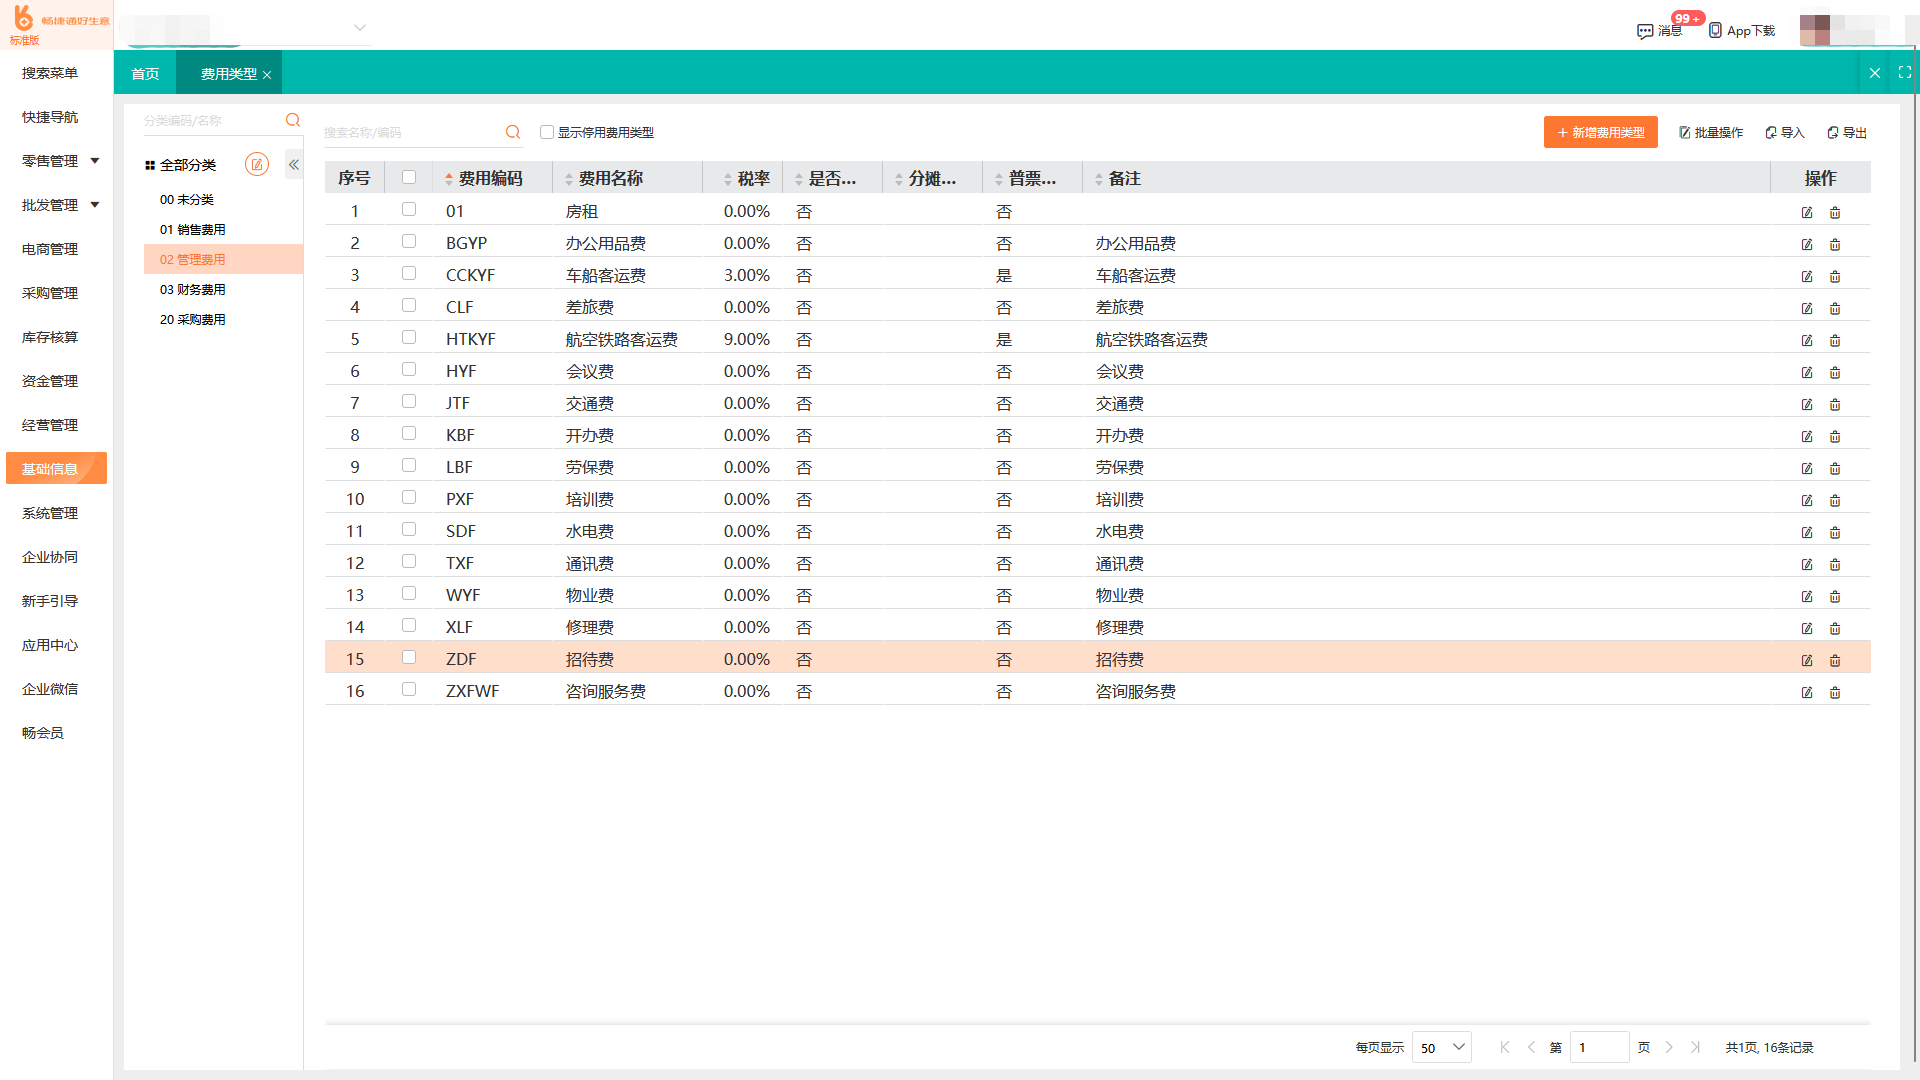The image size is (1920, 1080).
Task: Switch to the 首页 tab
Action: click(145, 74)
